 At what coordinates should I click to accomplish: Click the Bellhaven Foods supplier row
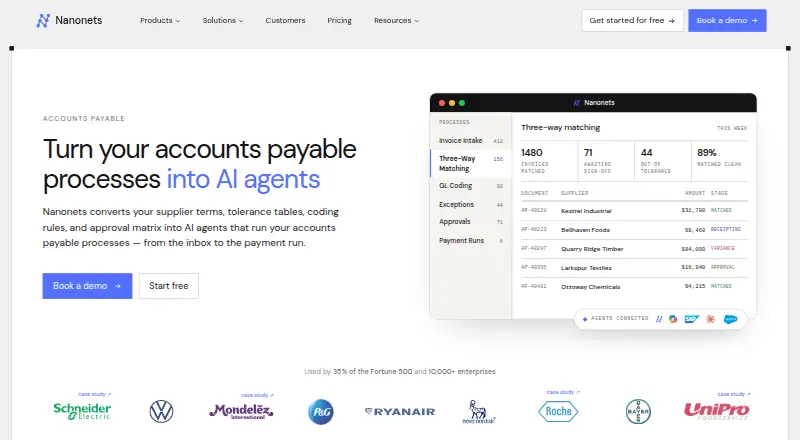(x=634, y=230)
